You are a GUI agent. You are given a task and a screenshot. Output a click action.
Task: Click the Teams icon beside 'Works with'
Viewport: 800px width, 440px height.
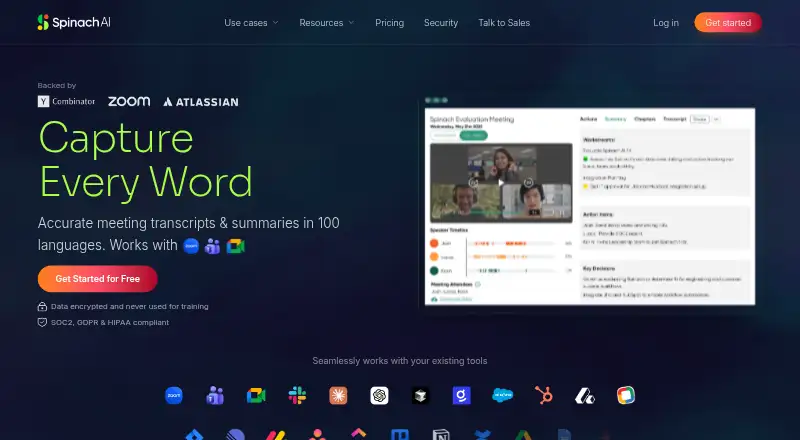click(212, 246)
